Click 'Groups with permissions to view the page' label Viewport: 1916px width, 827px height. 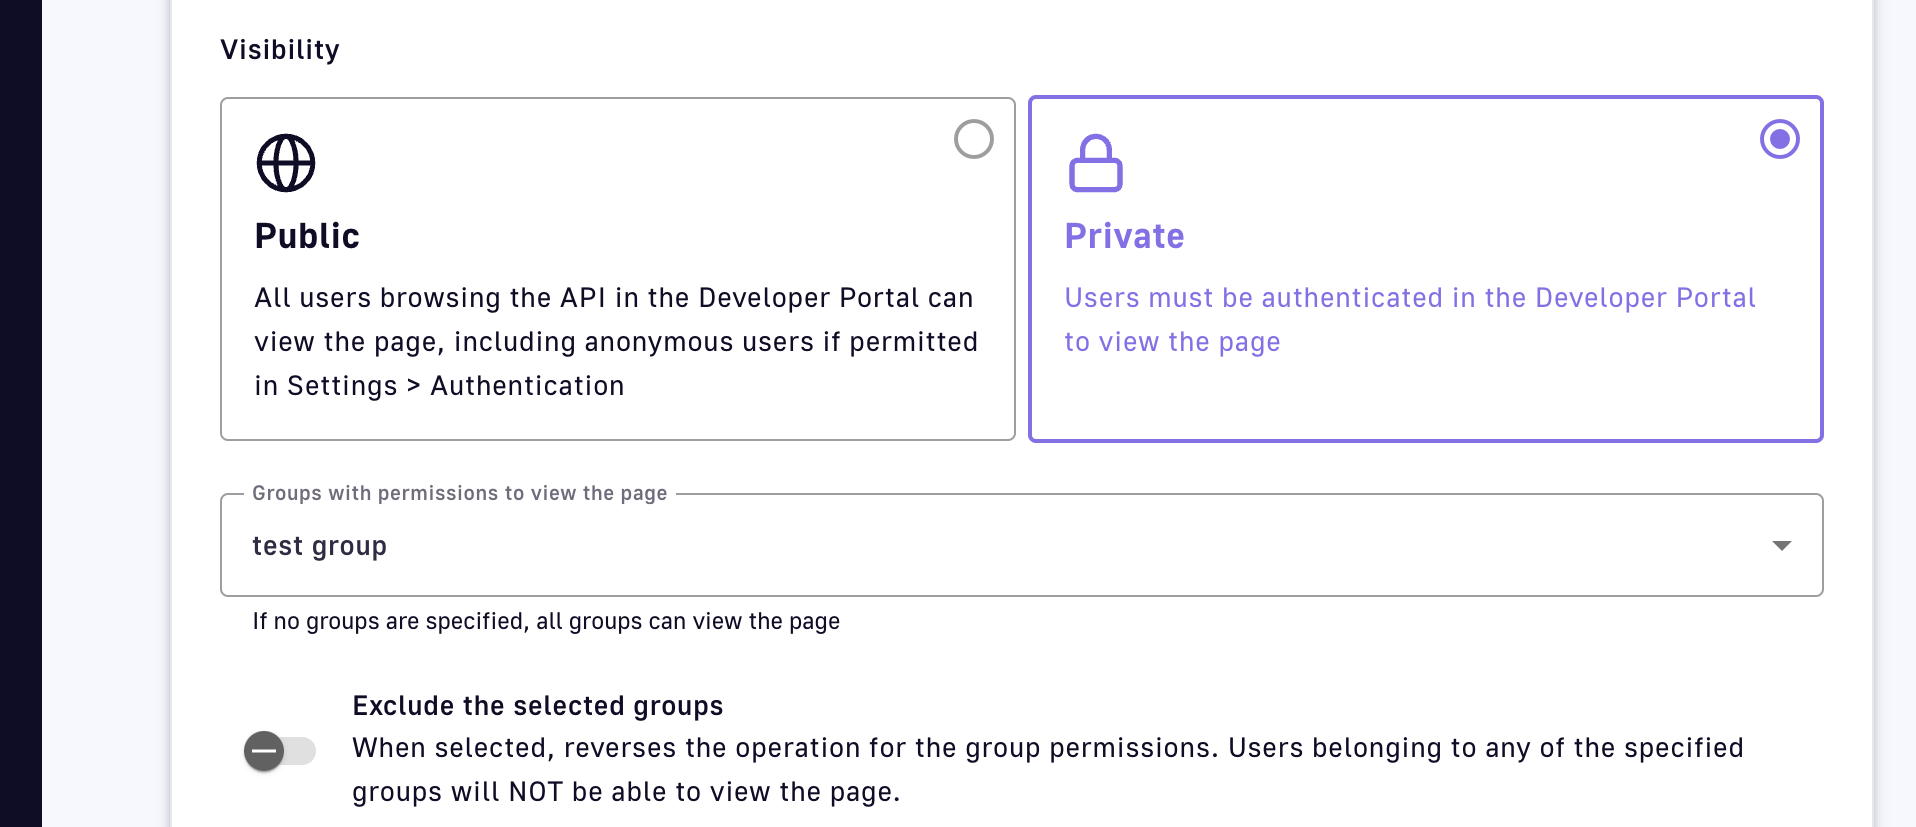pyautogui.click(x=459, y=493)
